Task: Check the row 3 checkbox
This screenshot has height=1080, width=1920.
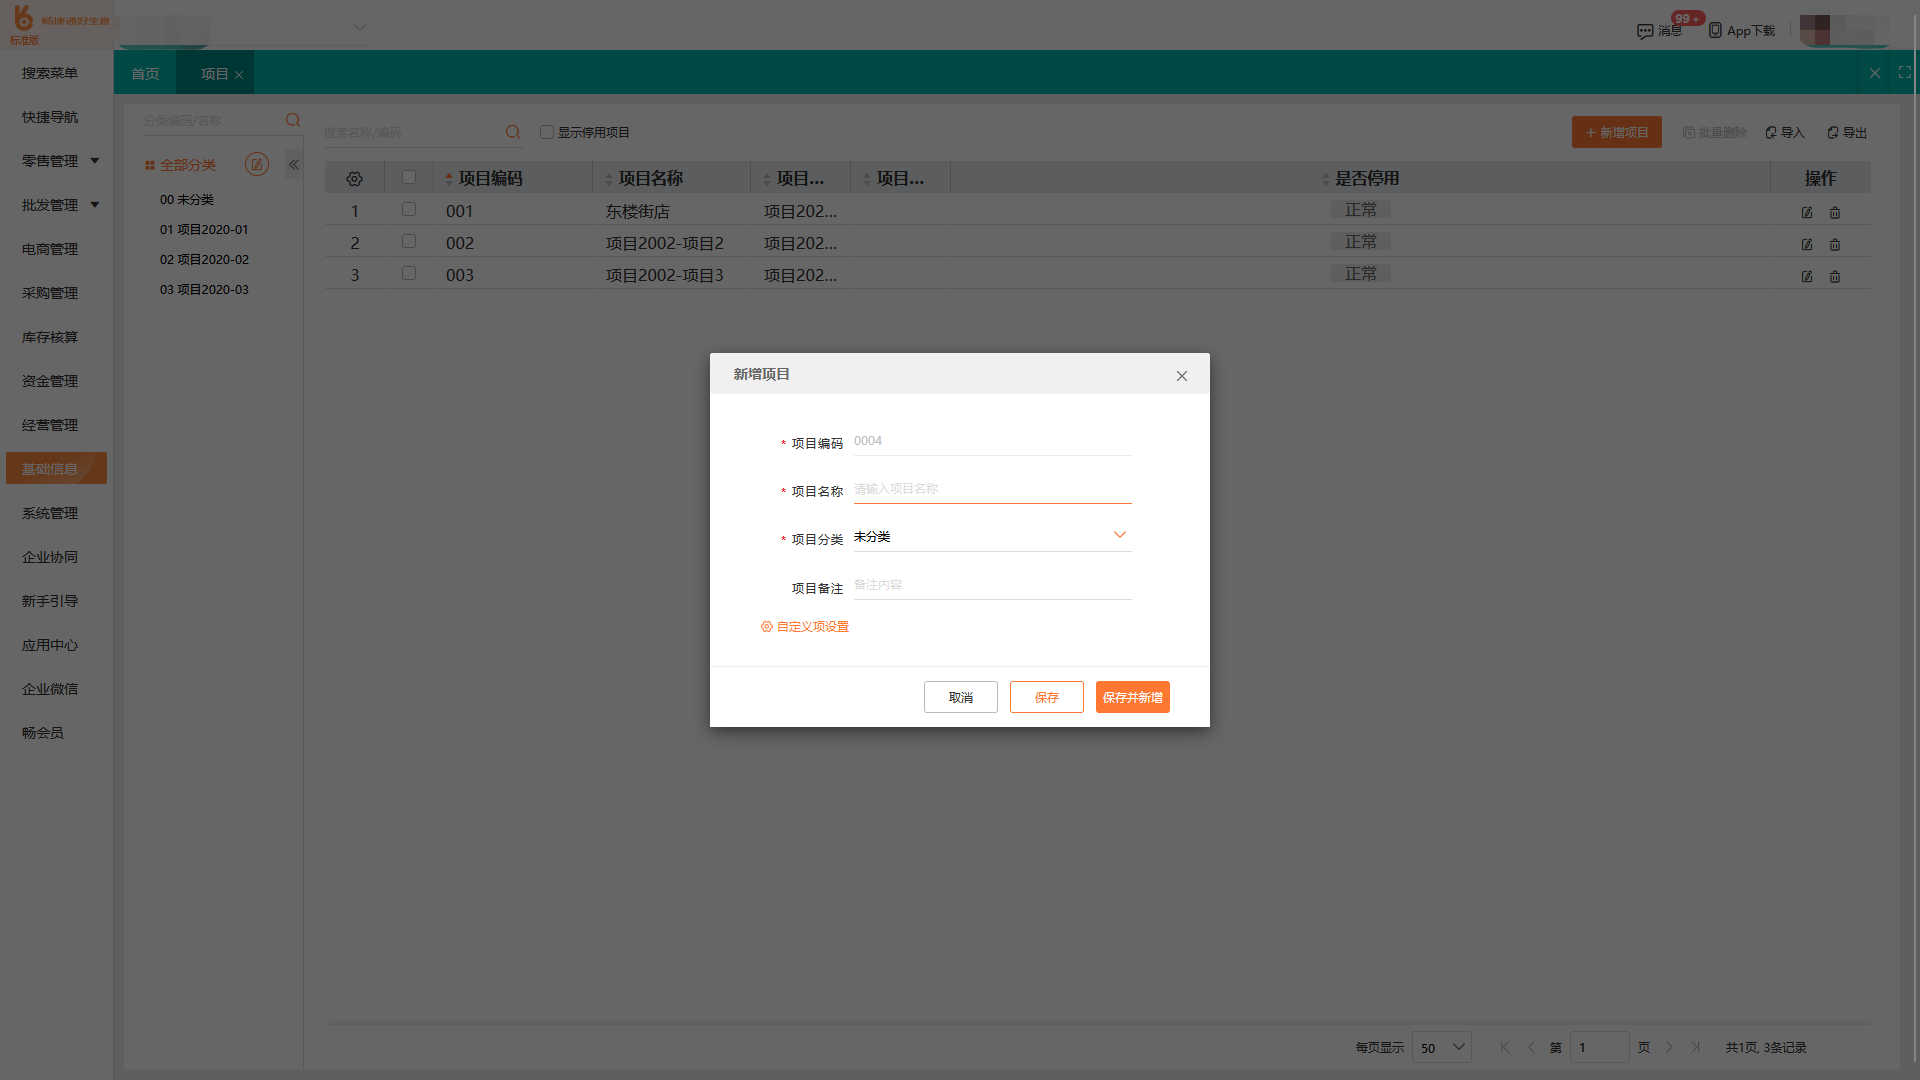Action: (409, 273)
